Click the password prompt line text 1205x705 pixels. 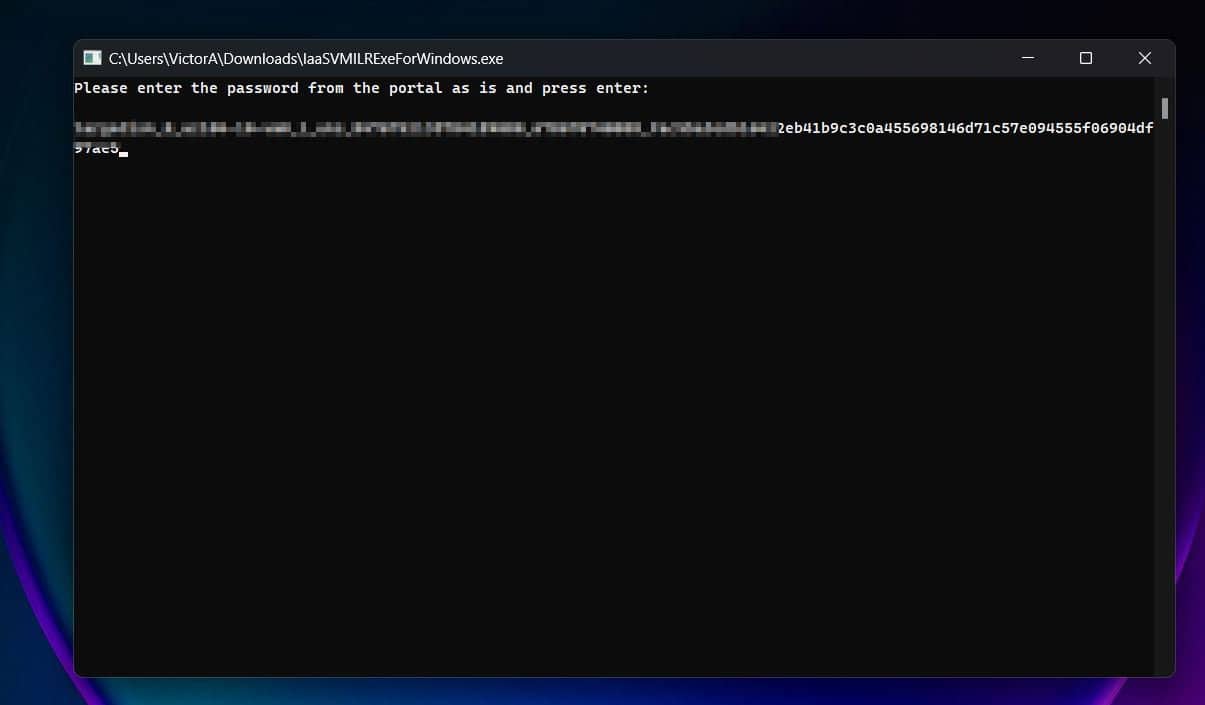pos(360,88)
